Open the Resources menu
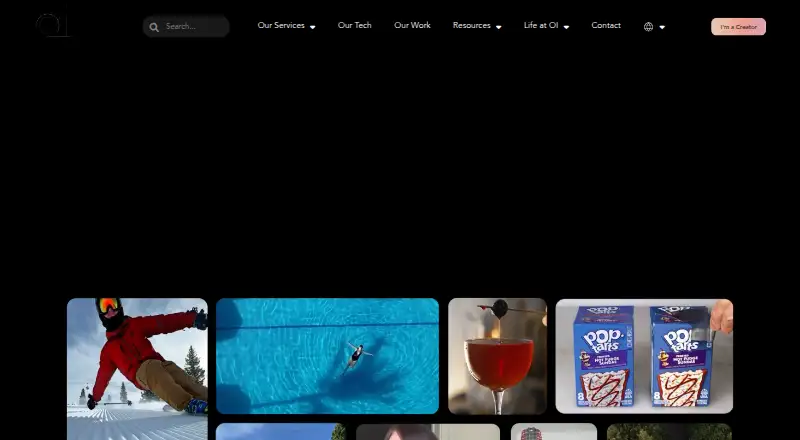This screenshot has height=440, width=800. pos(471,26)
